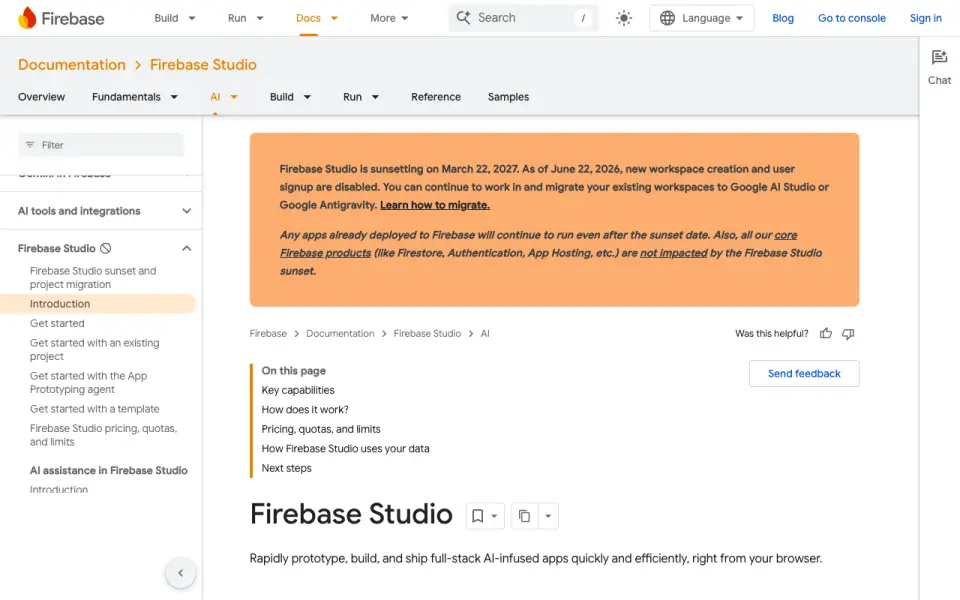Click Firebase Studio in orange header breadcrumb

(x=203, y=65)
